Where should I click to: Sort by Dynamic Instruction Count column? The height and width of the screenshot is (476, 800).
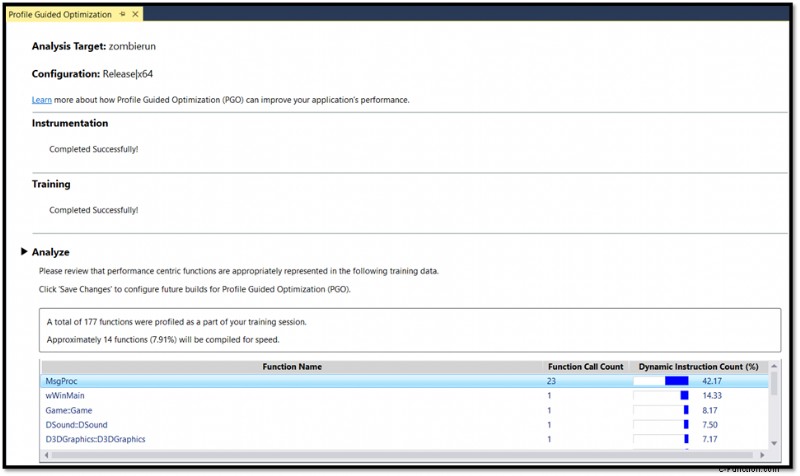click(x=698, y=367)
